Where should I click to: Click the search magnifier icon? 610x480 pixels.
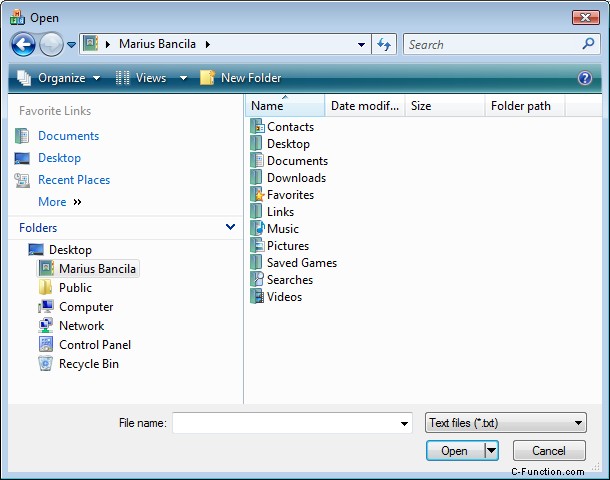[588, 44]
